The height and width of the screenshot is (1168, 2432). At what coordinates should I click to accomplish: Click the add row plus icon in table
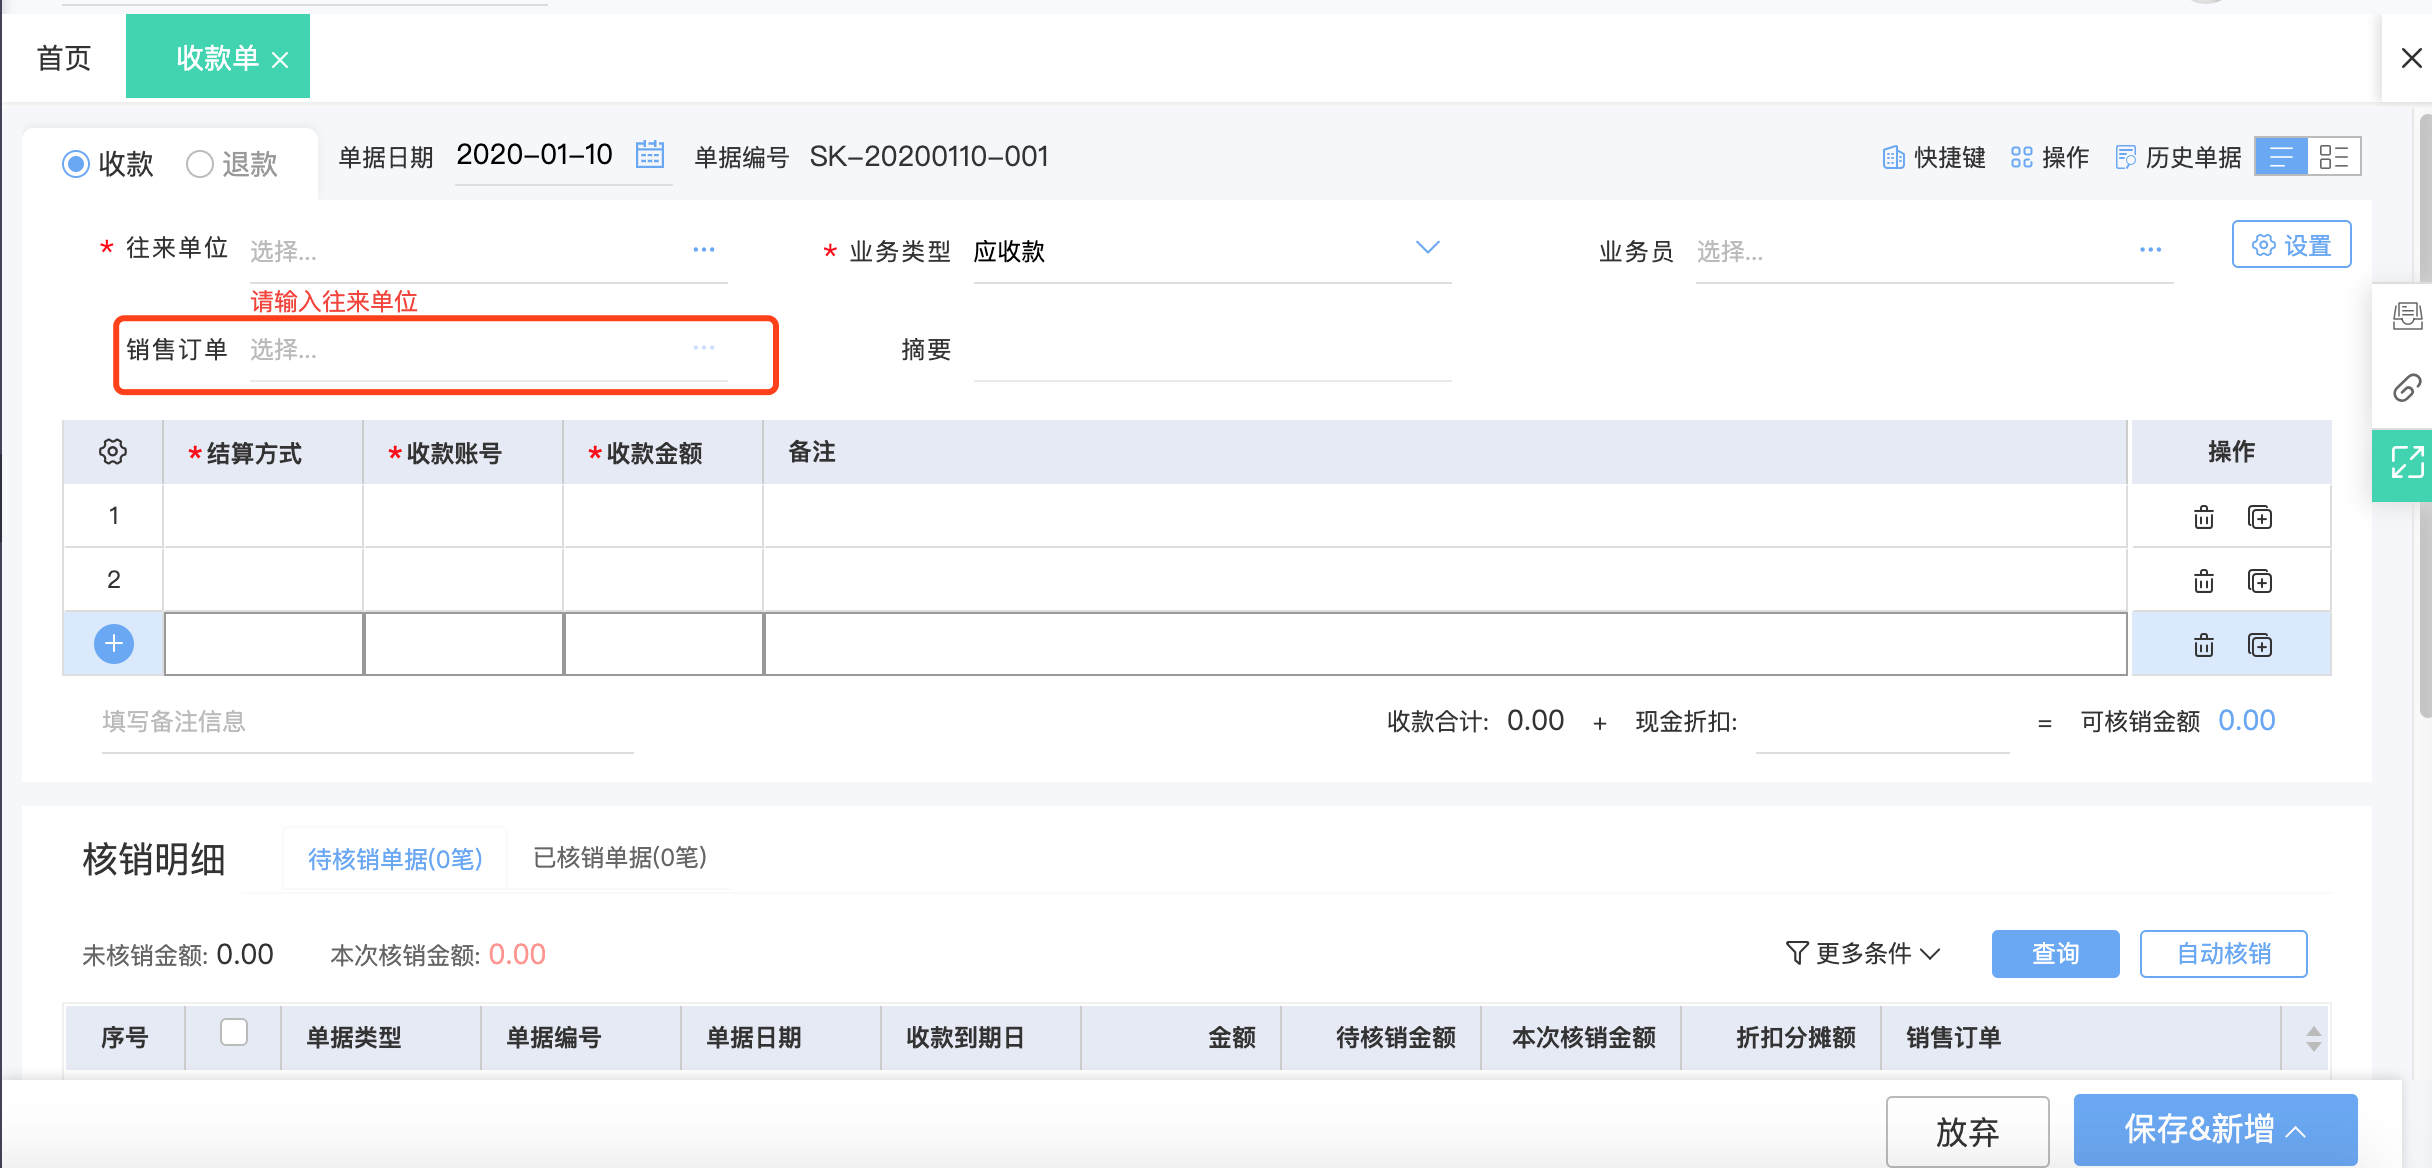click(x=115, y=644)
